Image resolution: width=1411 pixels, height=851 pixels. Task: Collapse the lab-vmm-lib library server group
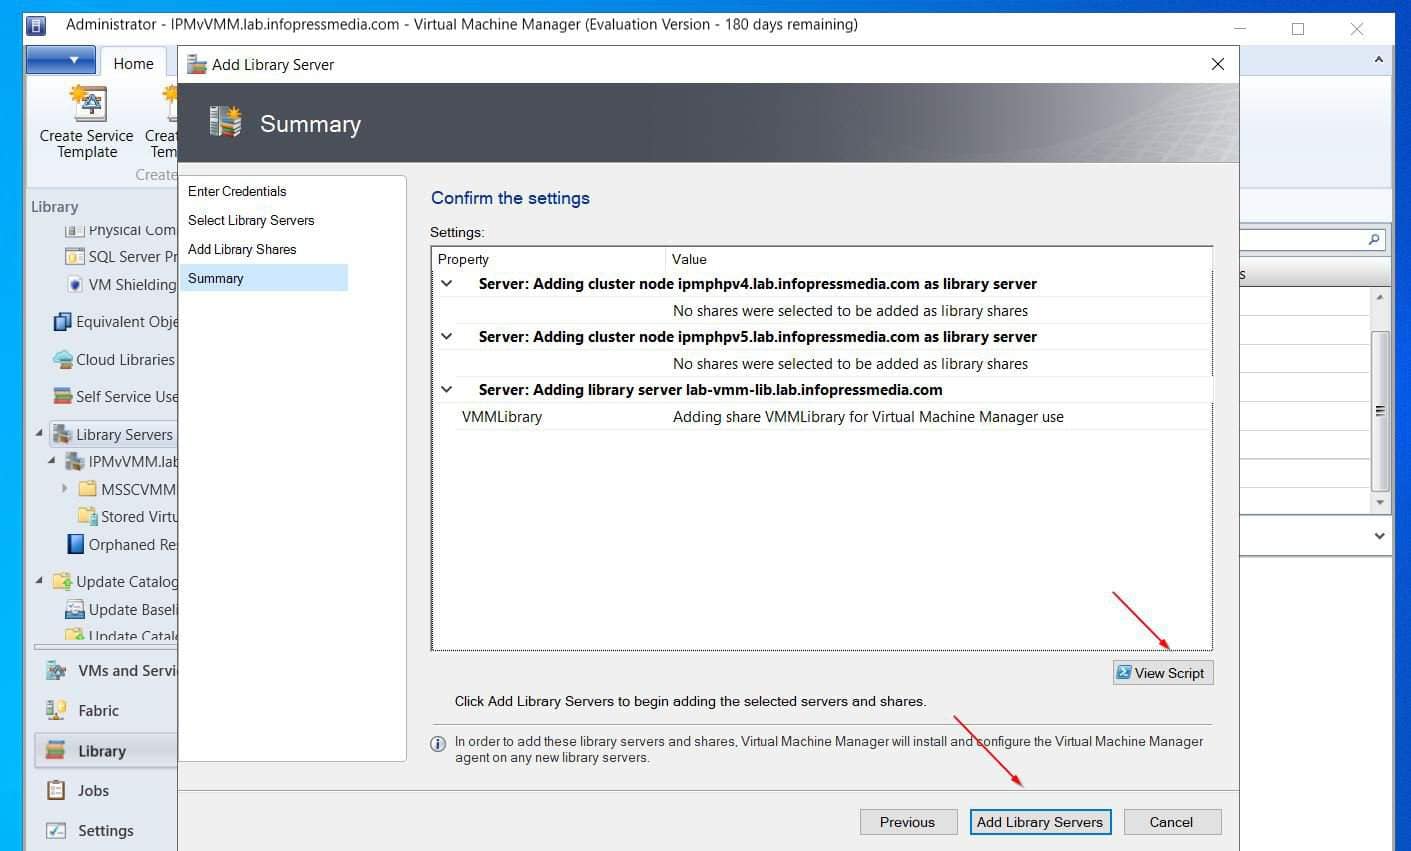click(x=447, y=389)
